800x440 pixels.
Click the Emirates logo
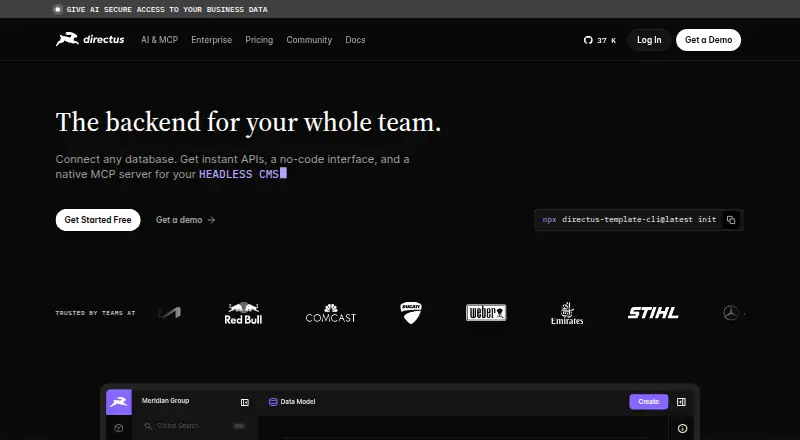tap(567, 313)
